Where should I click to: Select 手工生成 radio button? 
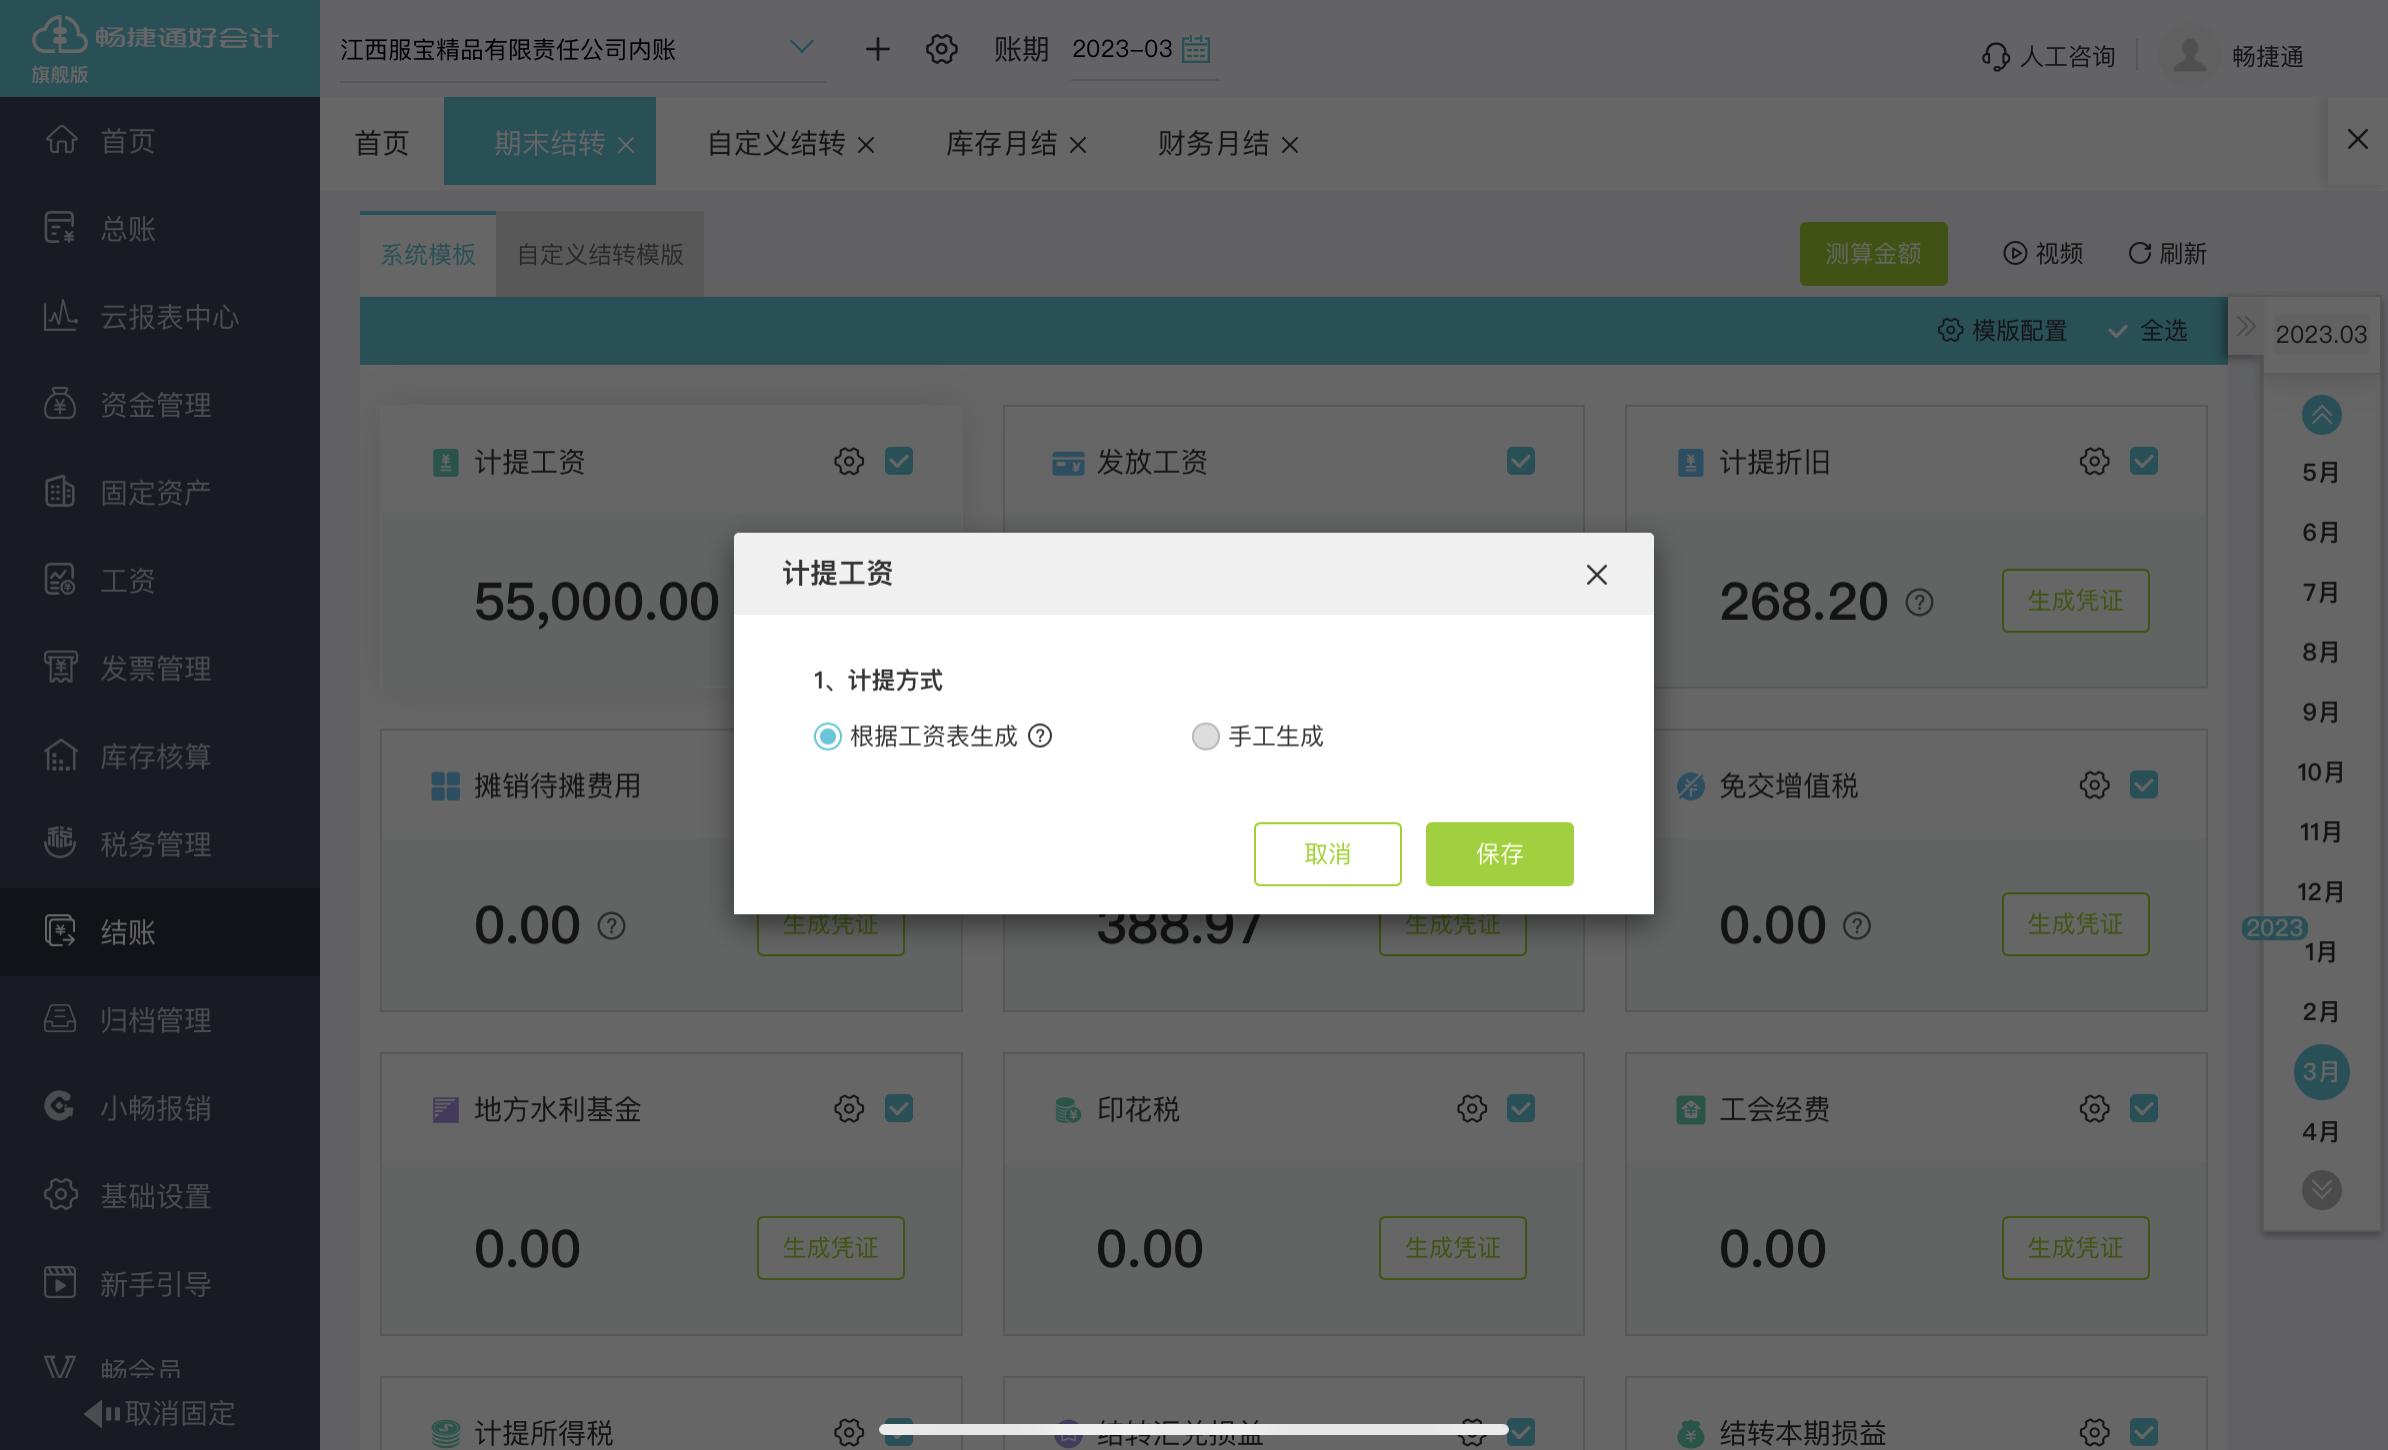tap(1204, 735)
